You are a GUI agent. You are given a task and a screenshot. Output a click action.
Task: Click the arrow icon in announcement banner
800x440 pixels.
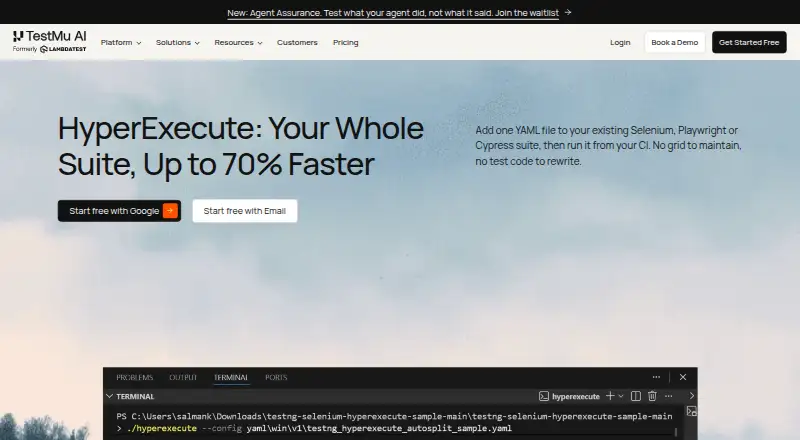[568, 12]
